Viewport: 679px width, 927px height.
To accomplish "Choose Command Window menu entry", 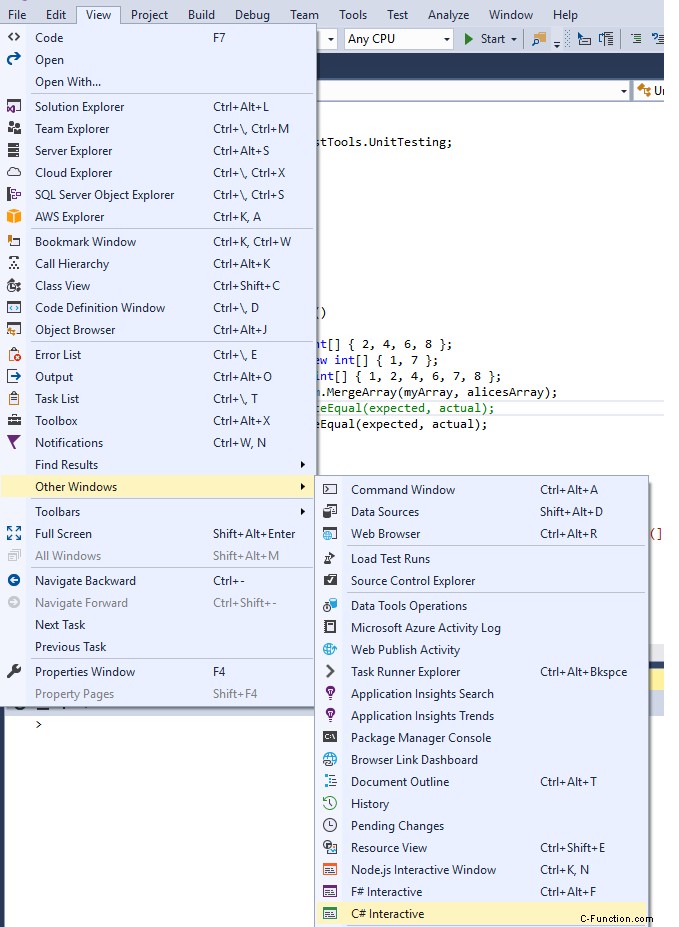I will [x=402, y=490].
